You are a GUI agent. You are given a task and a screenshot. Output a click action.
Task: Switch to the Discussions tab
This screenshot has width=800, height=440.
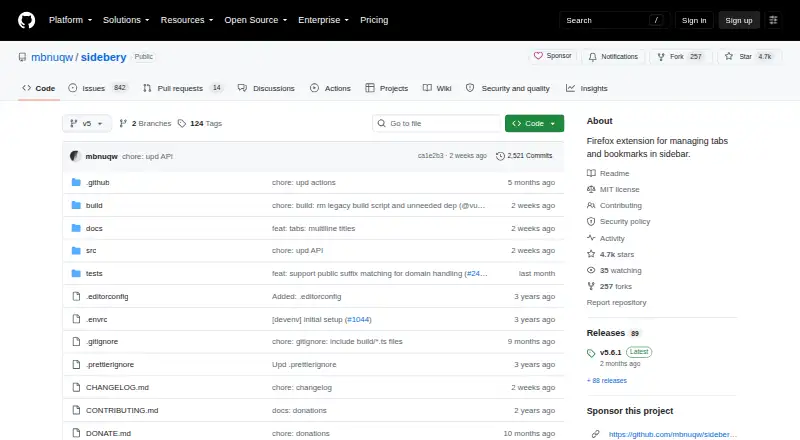coord(266,88)
